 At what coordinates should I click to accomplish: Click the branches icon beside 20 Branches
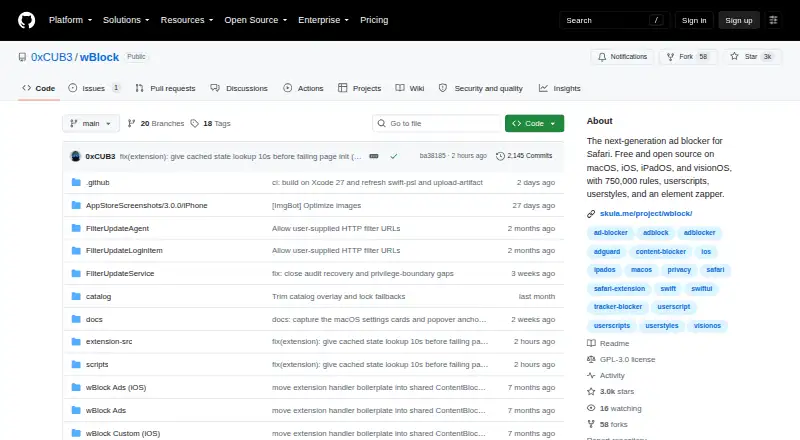coord(132,124)
